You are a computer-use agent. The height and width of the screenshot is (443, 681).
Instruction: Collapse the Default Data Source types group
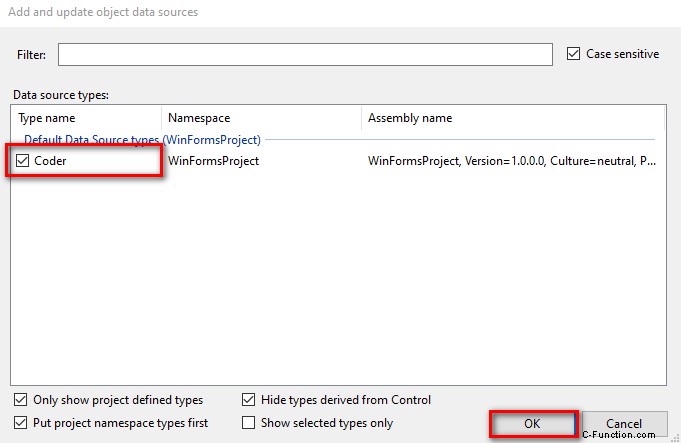(142, 140)
